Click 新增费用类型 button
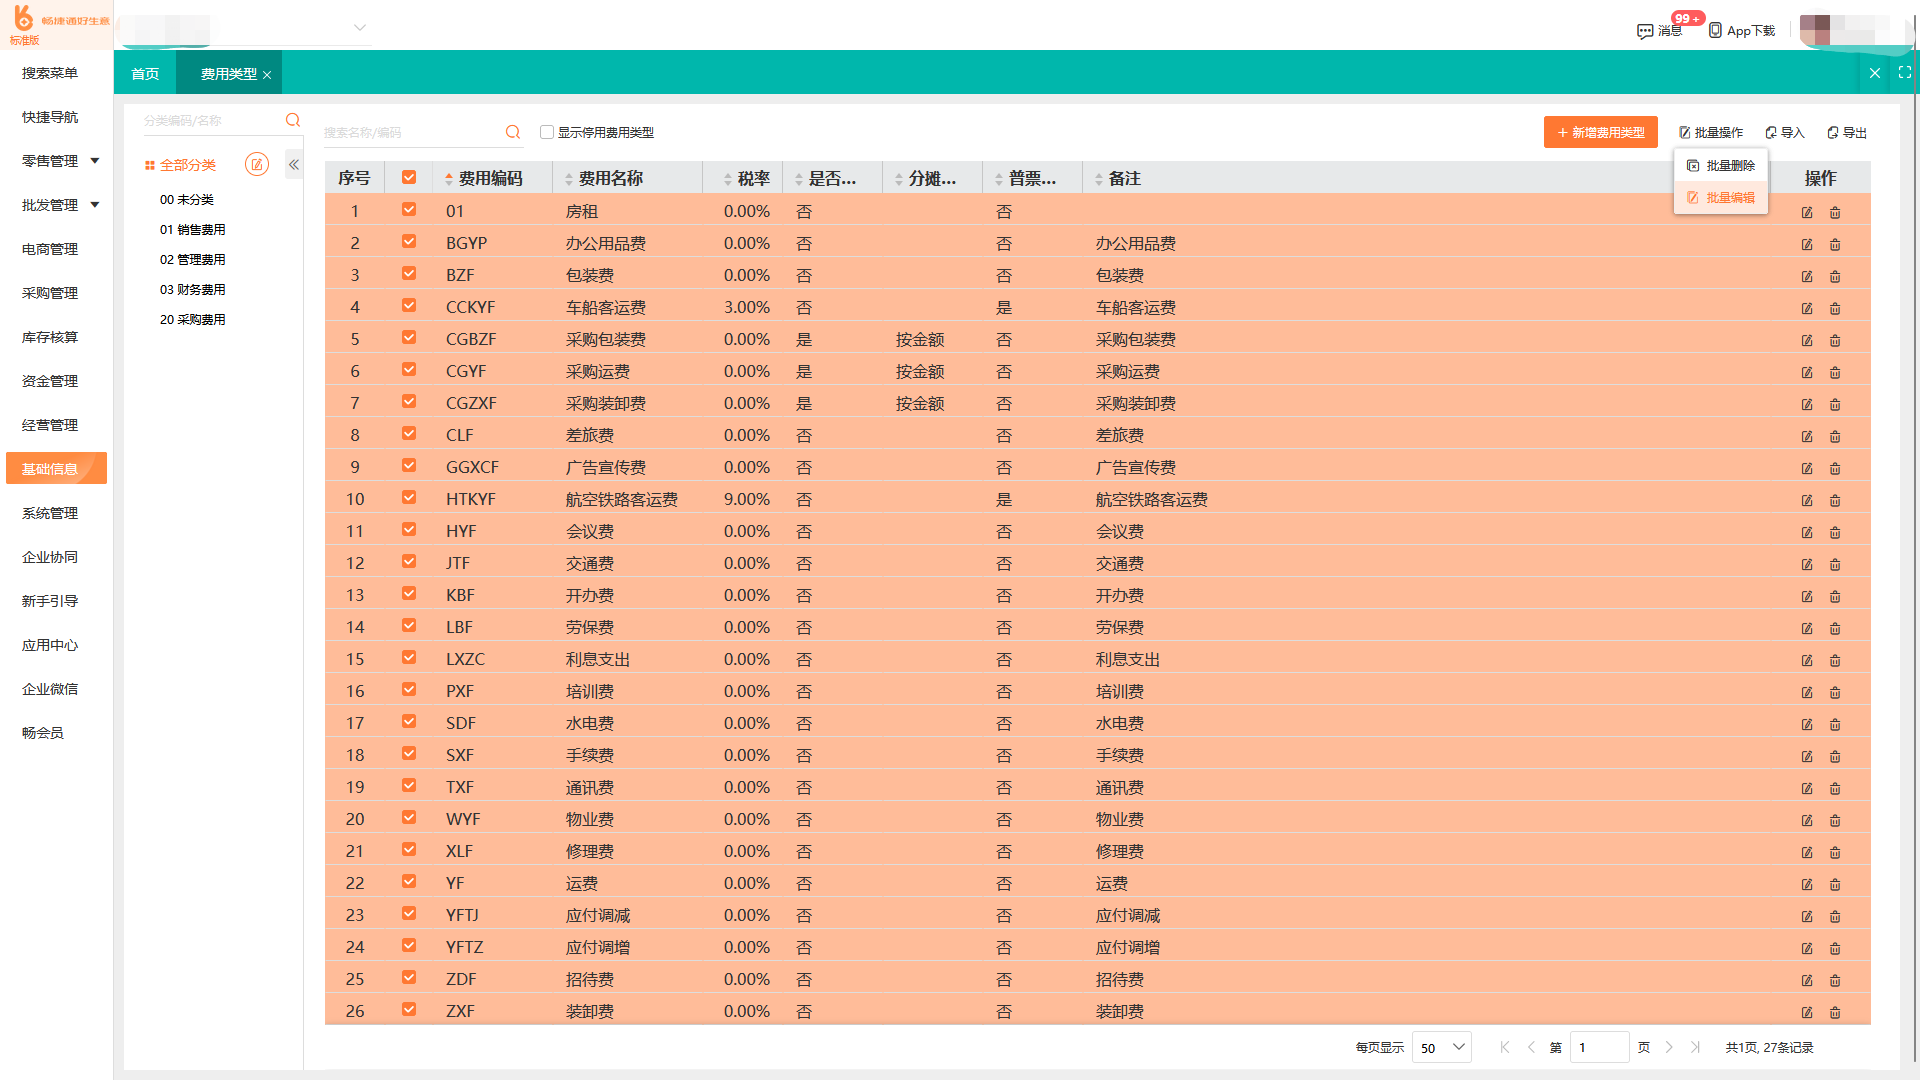1920x1080 pixels. coord(1600,131)
